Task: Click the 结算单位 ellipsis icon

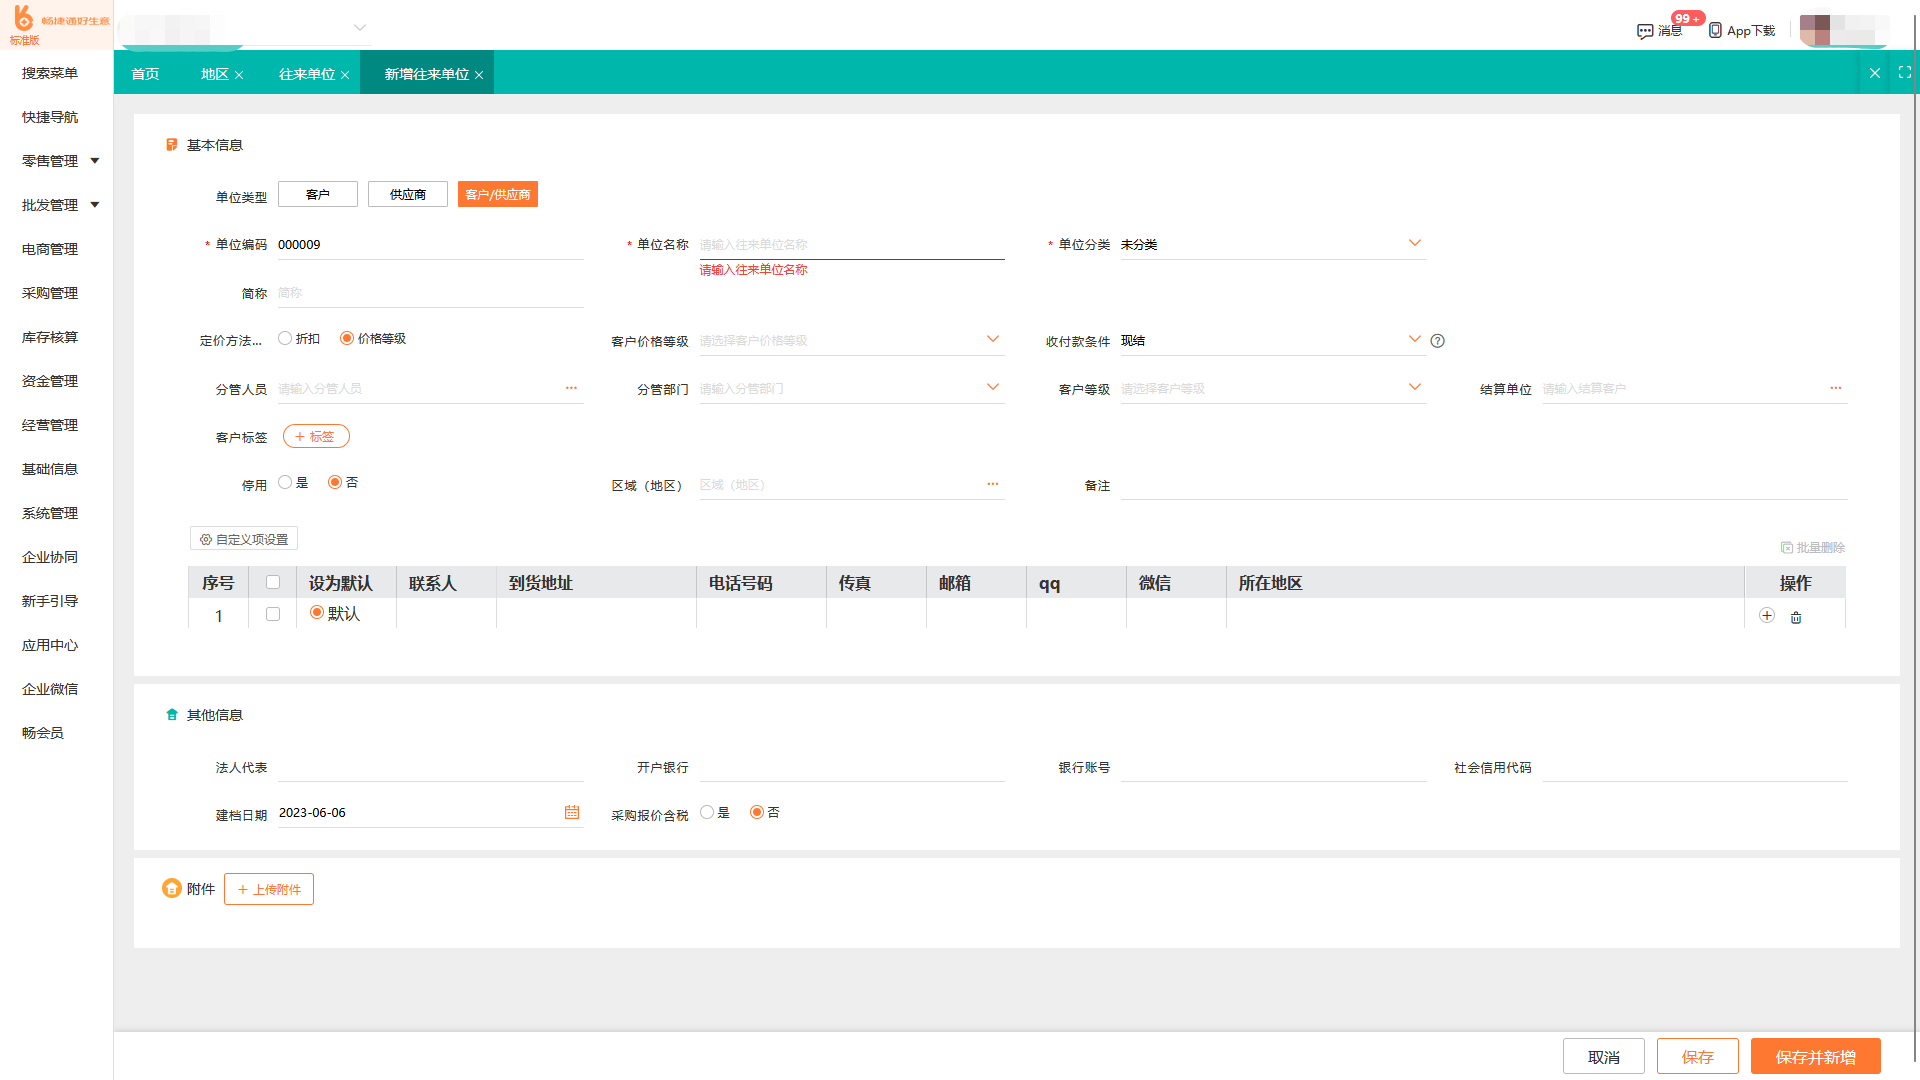Action: (x=1837, y=388)
